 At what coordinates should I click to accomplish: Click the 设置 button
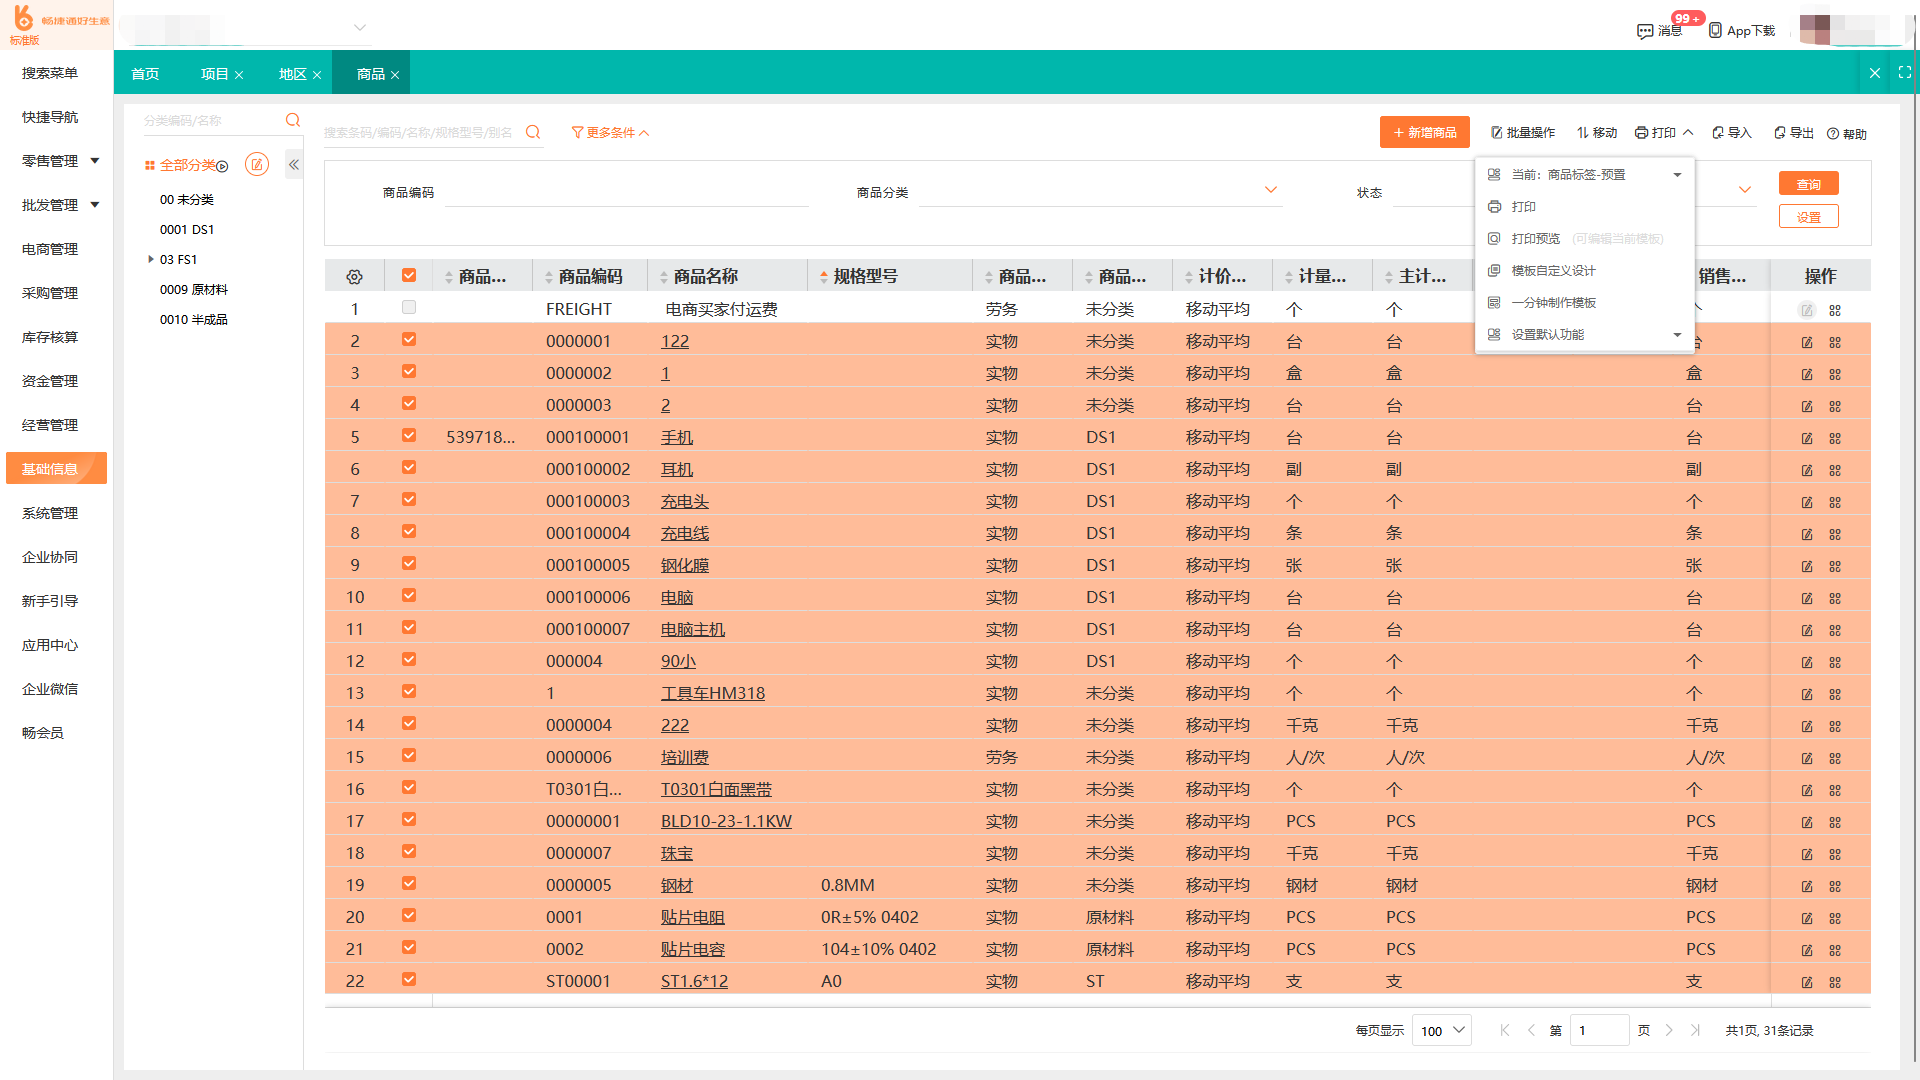pos(1807,216)
